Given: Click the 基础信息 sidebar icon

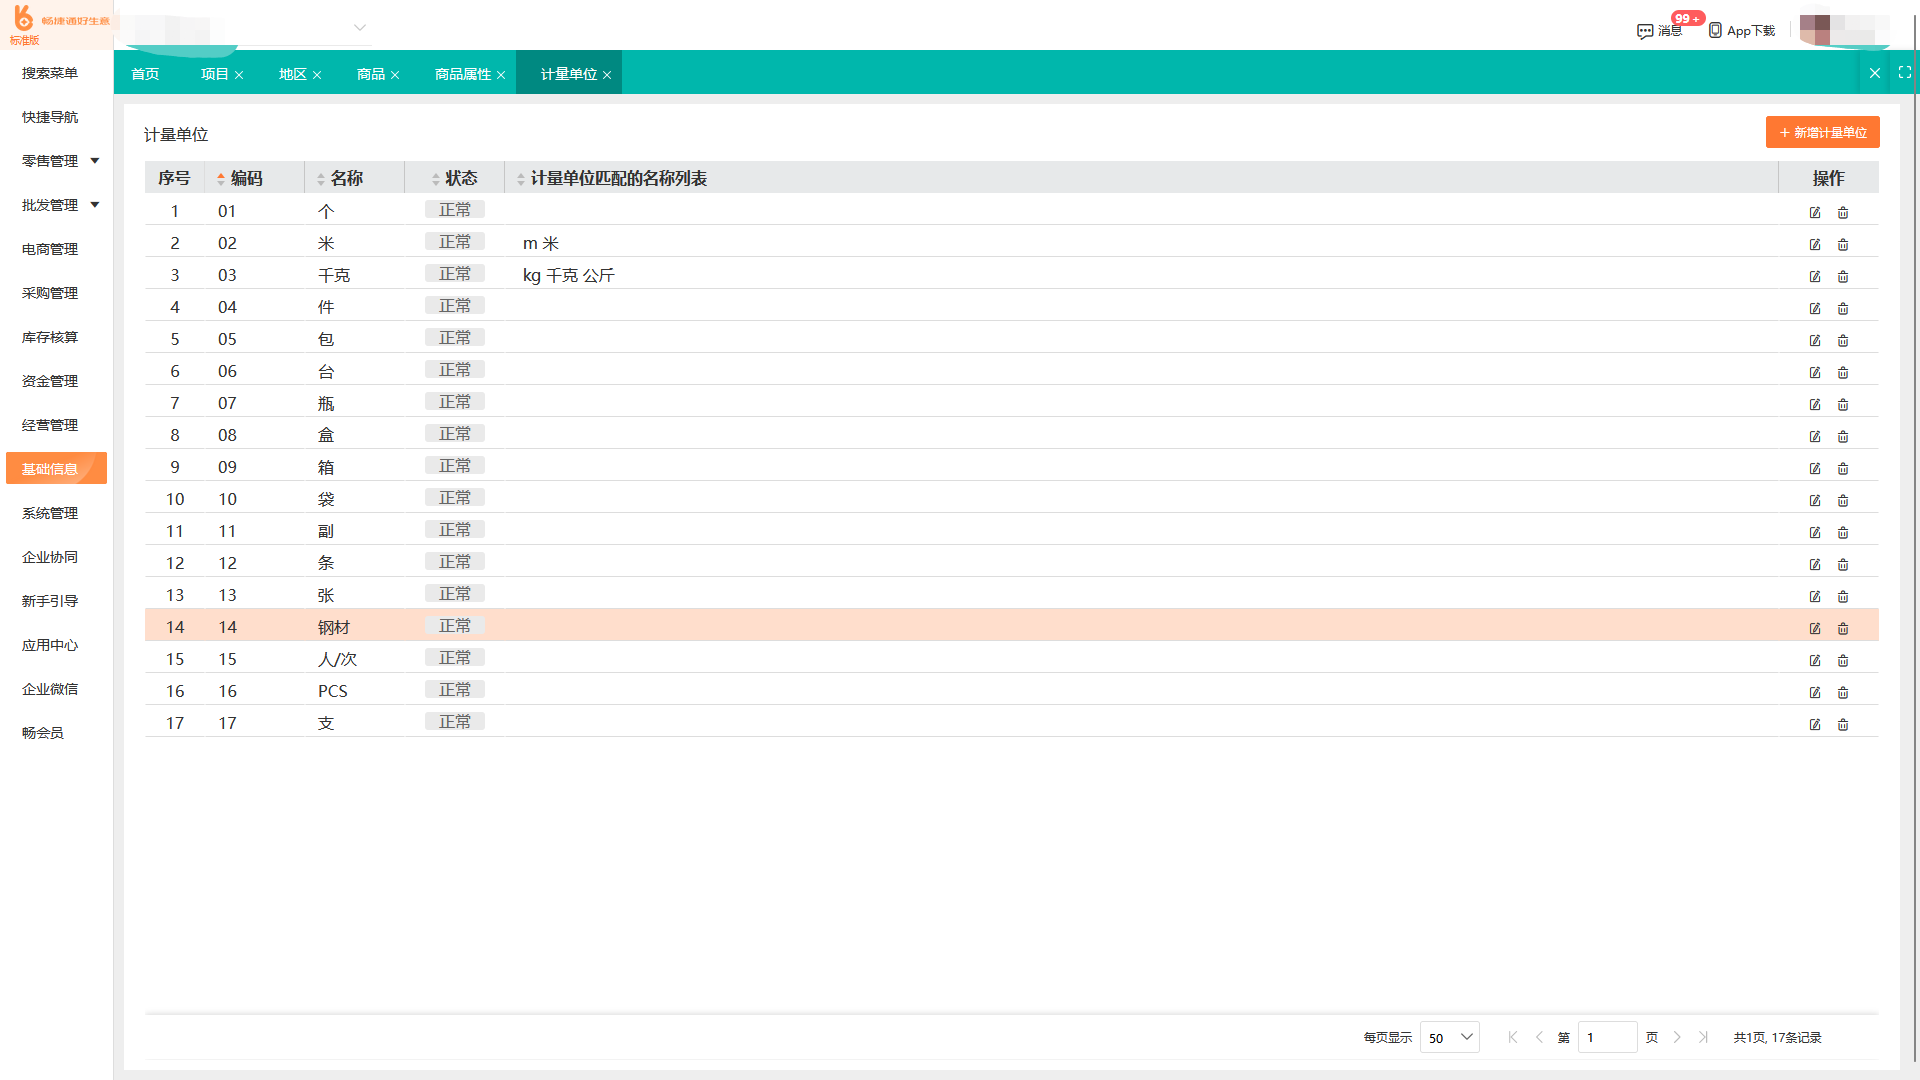Looking at the screenshot, I should 53,468.
